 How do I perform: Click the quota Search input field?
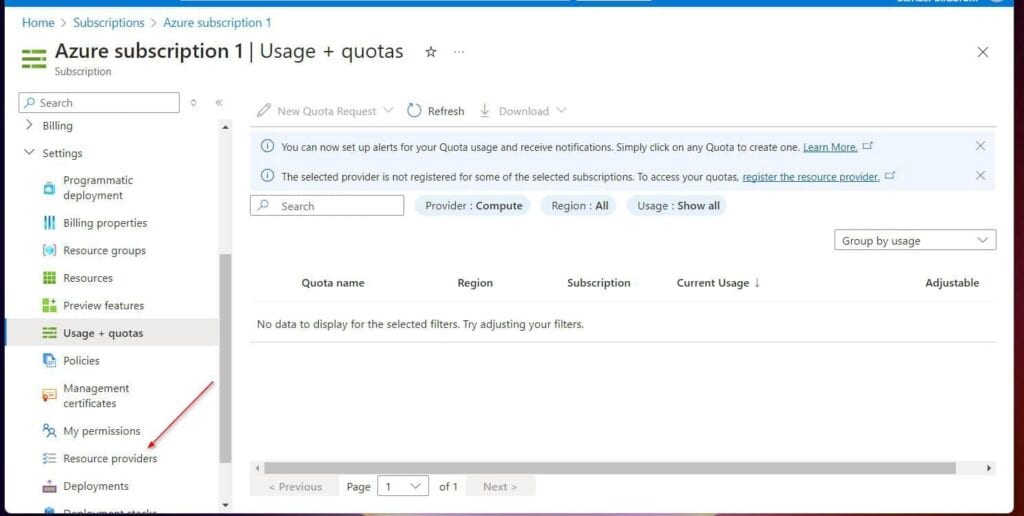327,206
